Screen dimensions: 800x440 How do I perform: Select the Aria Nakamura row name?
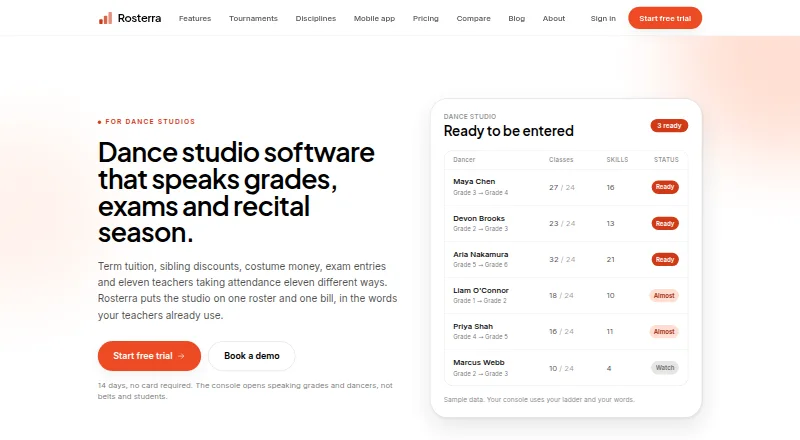tap(481, 254)
